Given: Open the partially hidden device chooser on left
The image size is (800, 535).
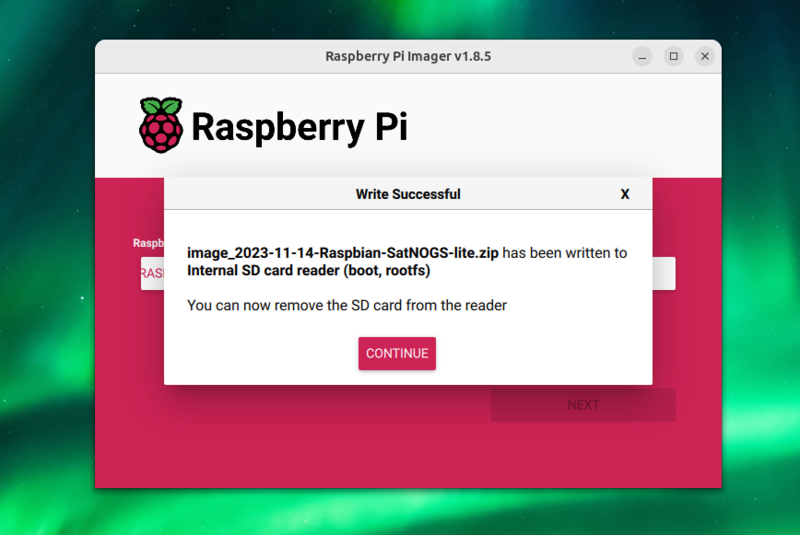Looking at the screenshot, I should pos(152,273).
